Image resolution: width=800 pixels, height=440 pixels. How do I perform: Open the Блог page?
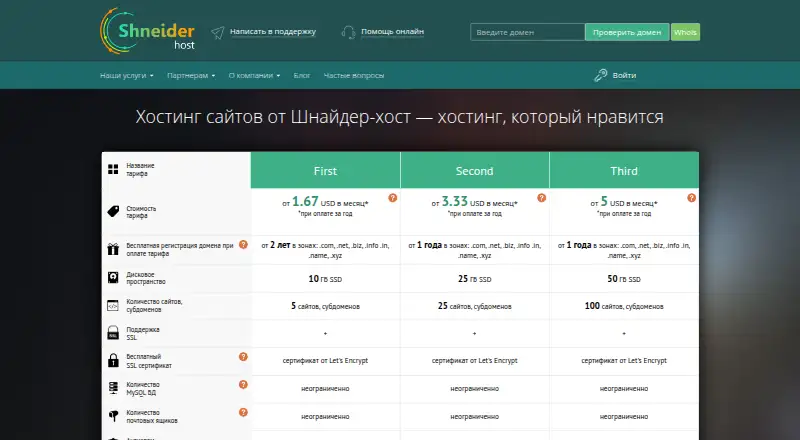point(302,76)
